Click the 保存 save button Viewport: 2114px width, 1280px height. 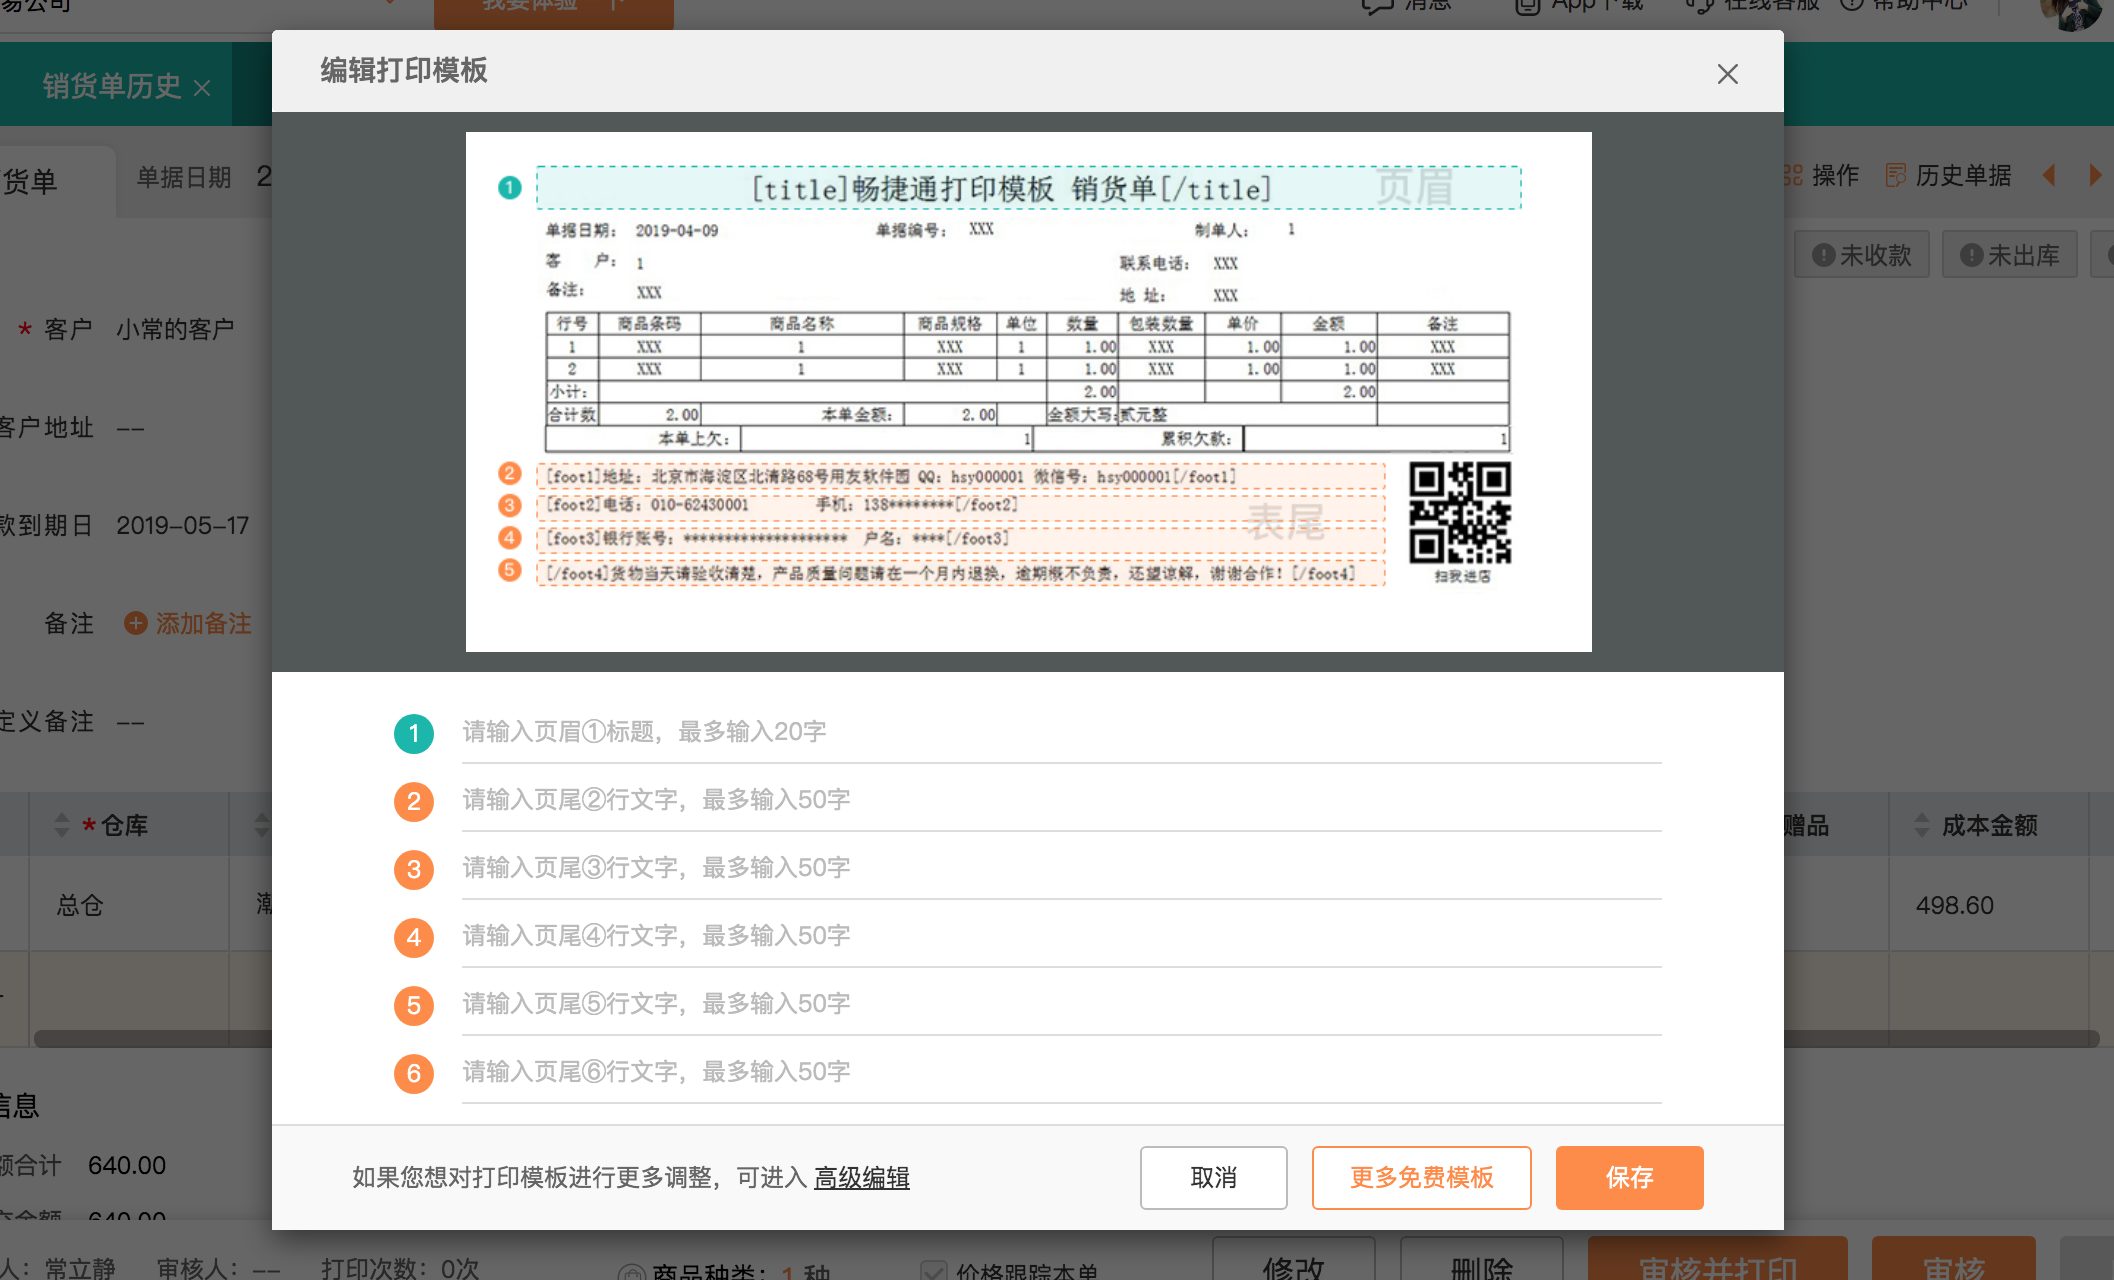click(x=1628, y=1177)
